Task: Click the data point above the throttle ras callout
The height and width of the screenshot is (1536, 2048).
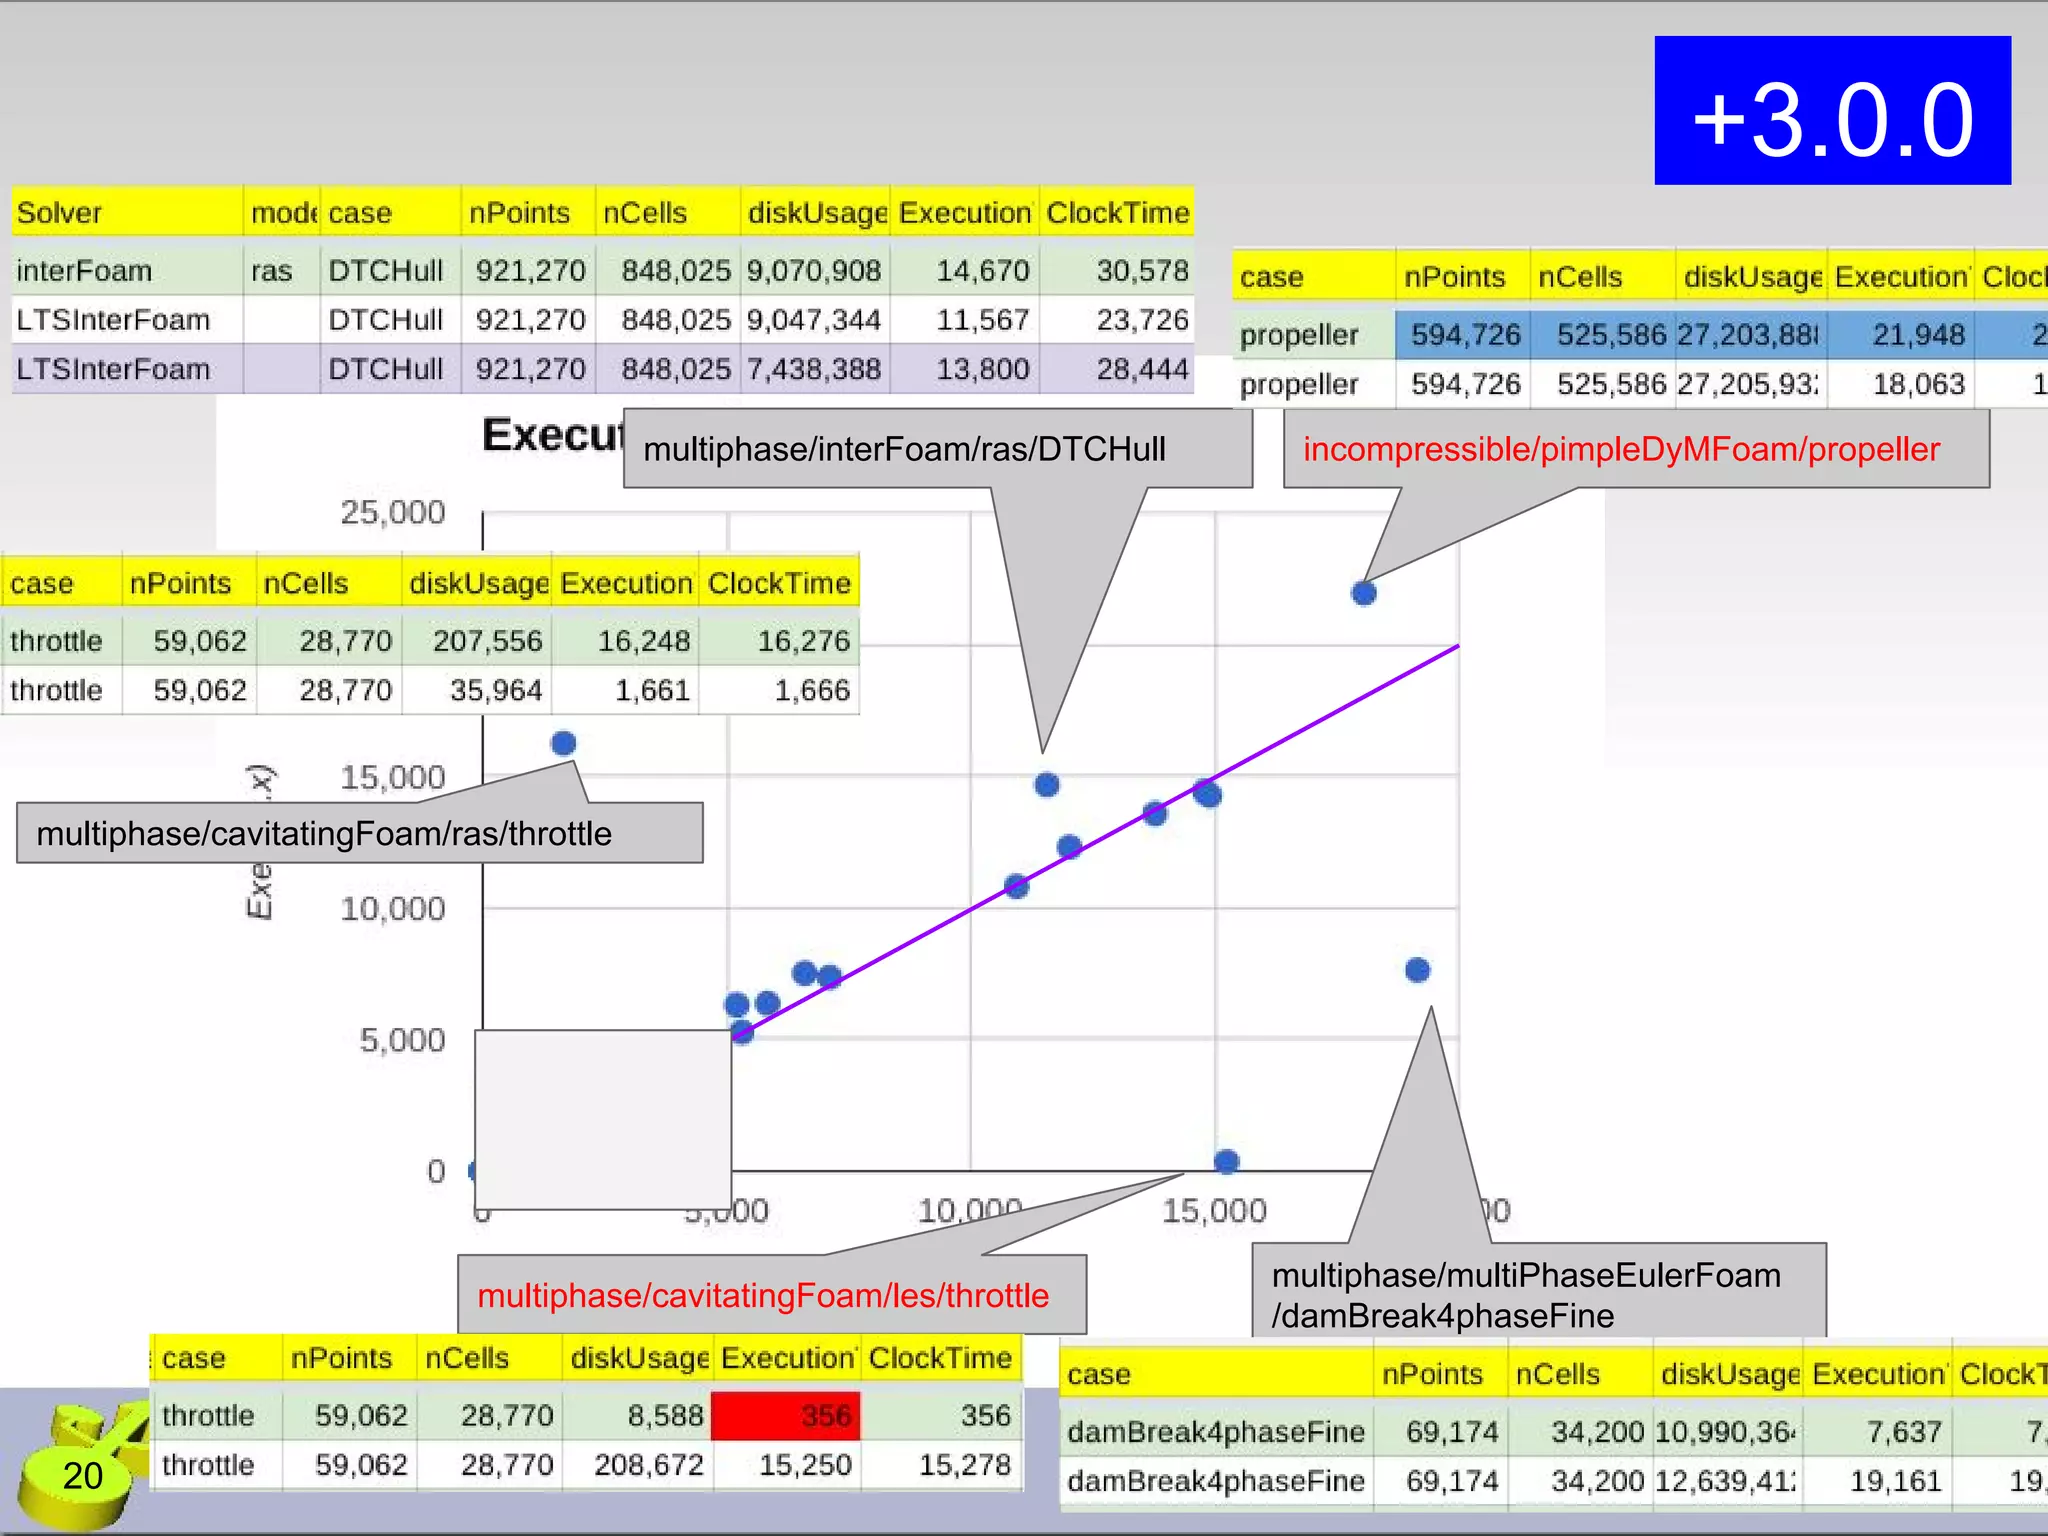Action: point(563,743)
